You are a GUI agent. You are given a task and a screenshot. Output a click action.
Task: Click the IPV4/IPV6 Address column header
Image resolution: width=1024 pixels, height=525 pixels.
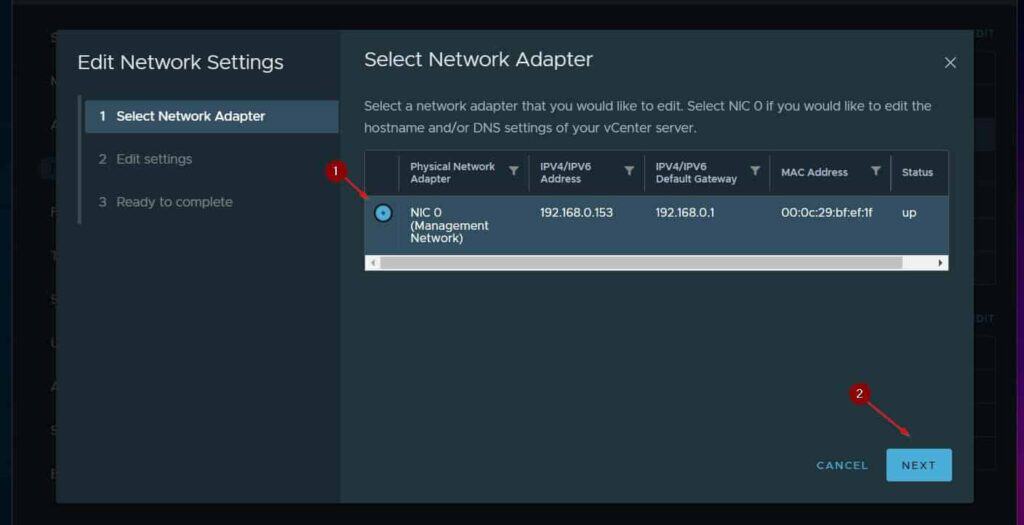566,172
